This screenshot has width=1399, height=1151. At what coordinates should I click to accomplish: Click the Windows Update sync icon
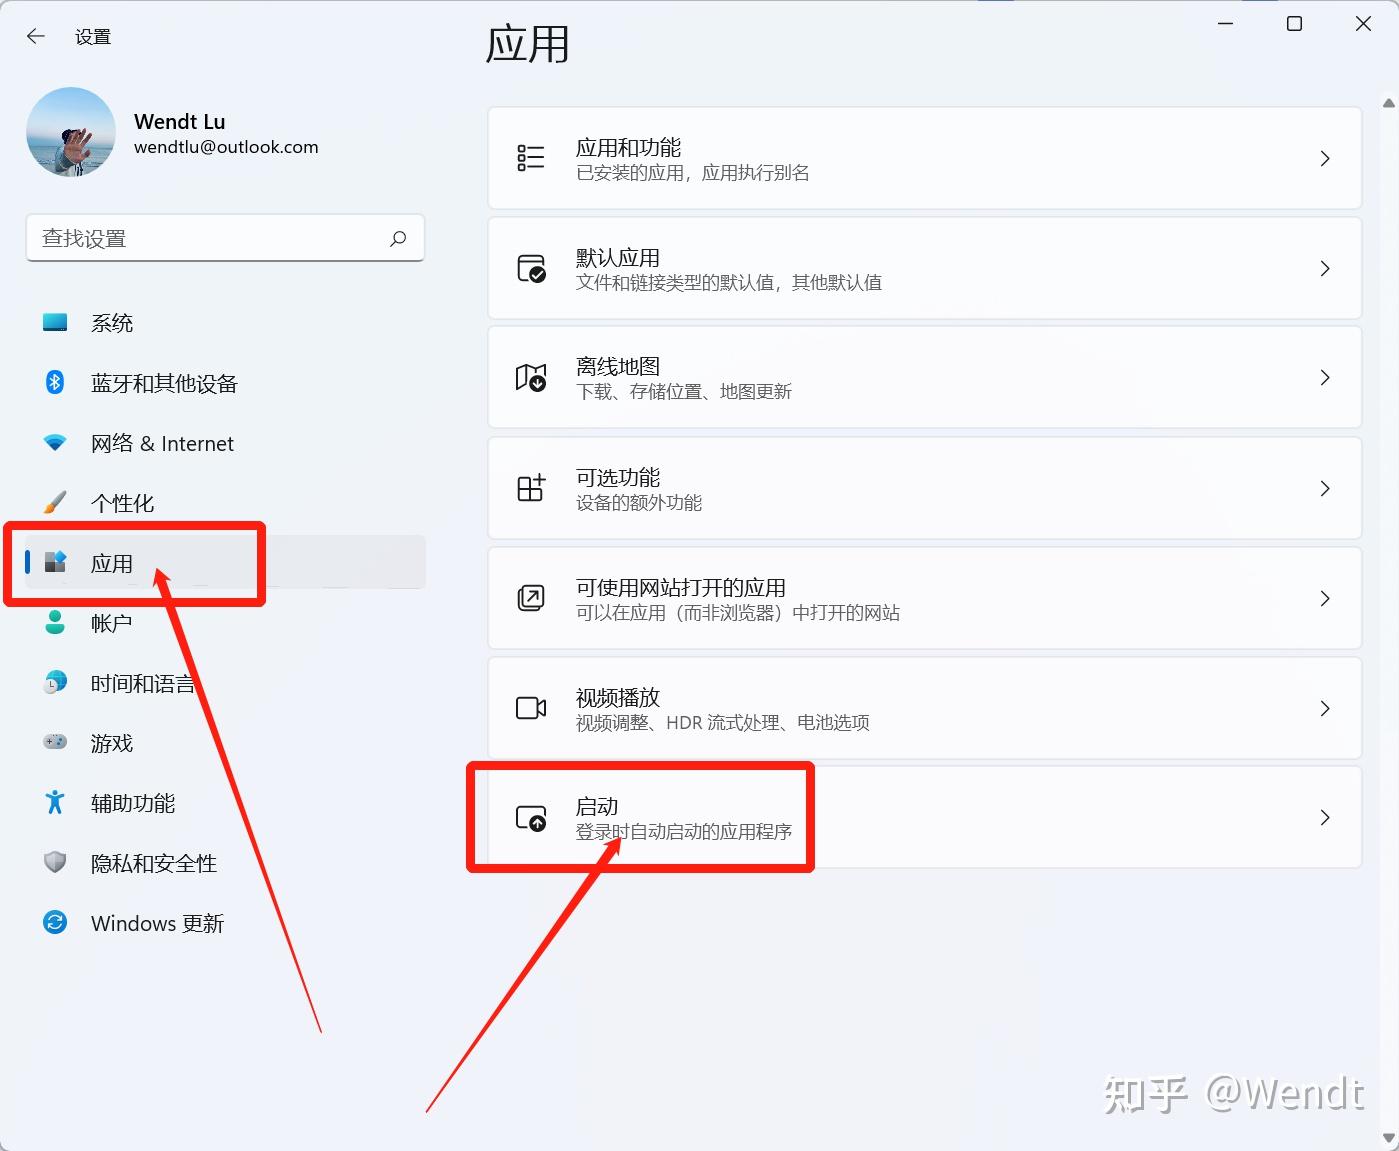pos(55,922)
